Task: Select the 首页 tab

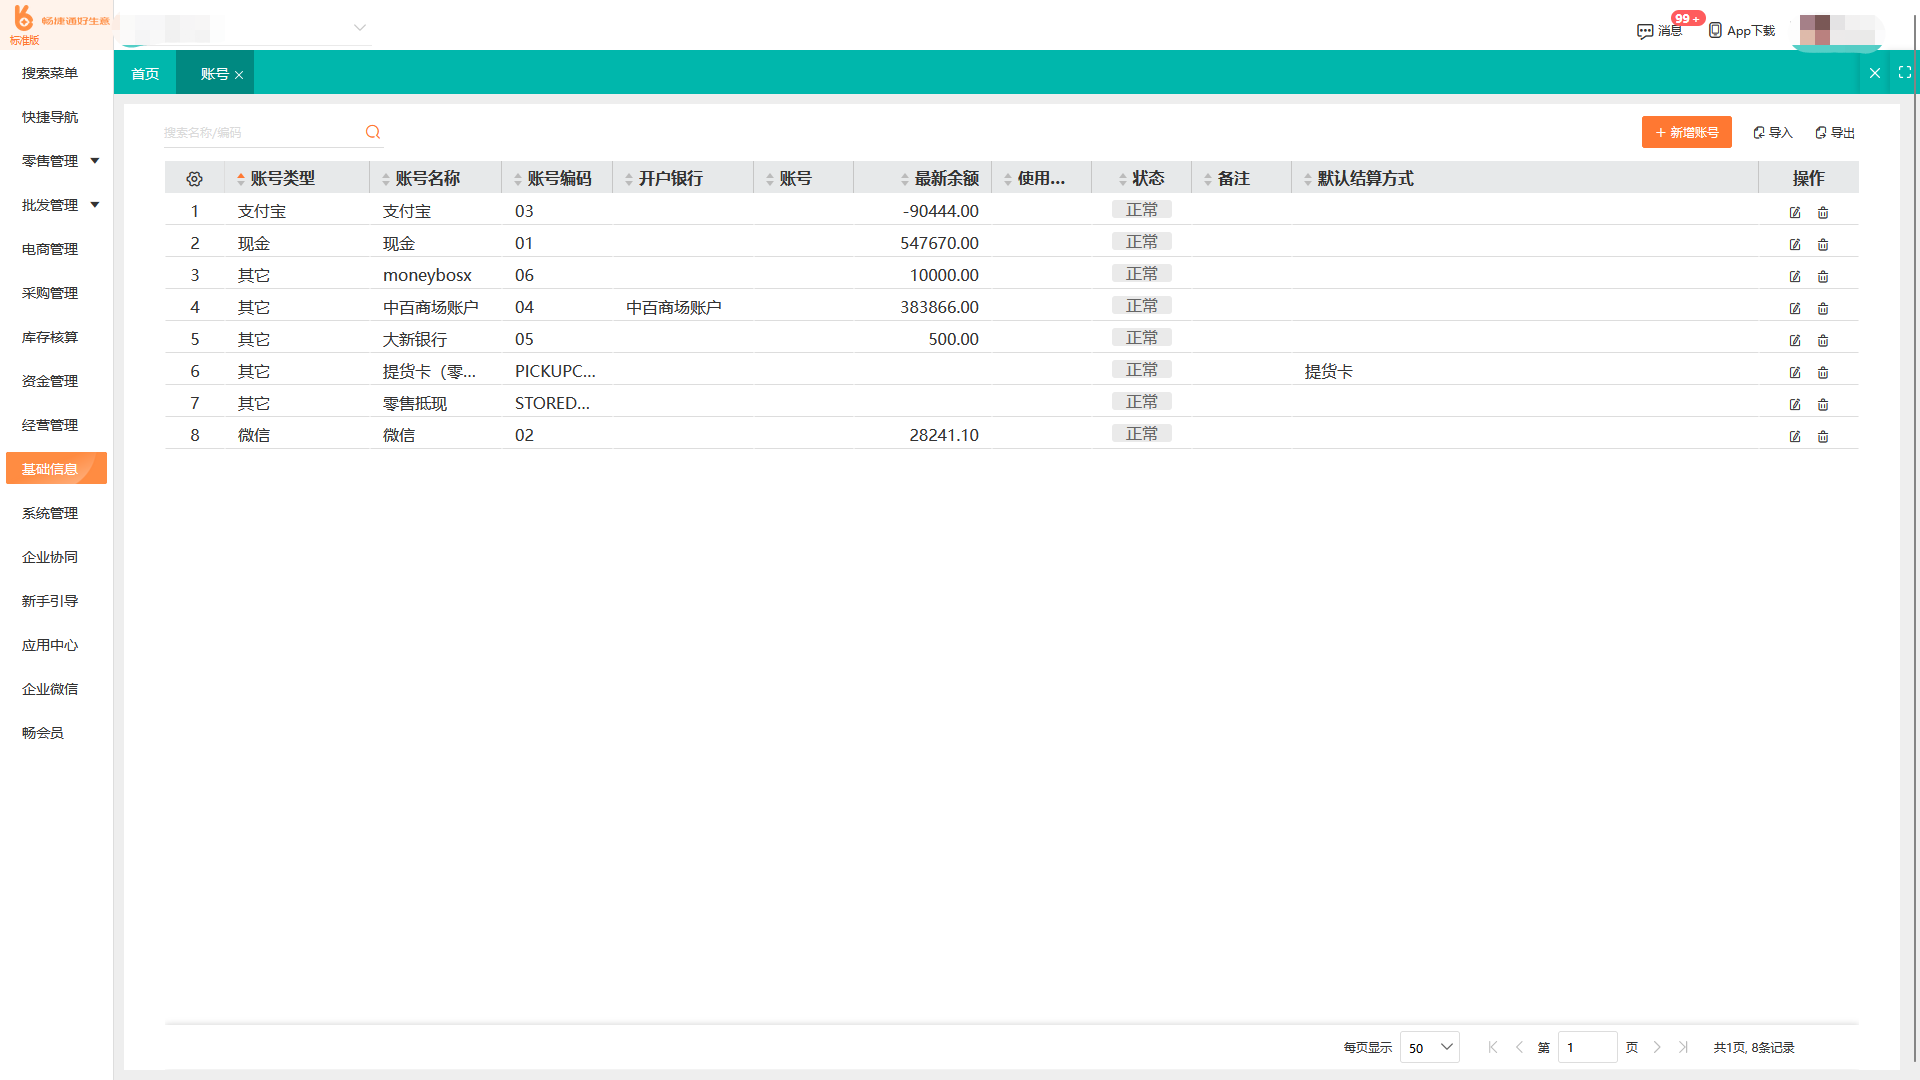Action: [x=146, y=73]
